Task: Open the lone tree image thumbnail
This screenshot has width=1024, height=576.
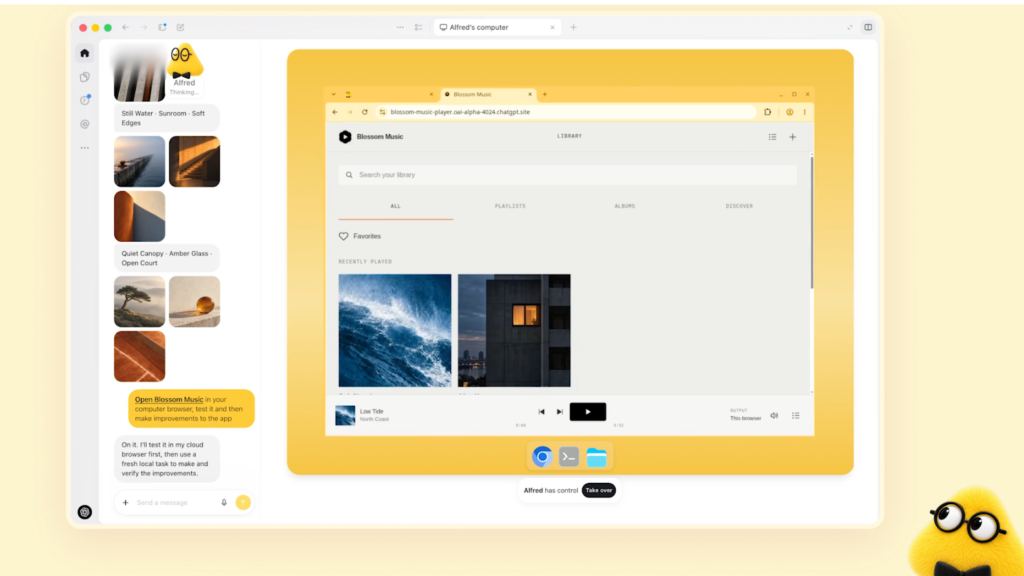Action: coord(140,301)
